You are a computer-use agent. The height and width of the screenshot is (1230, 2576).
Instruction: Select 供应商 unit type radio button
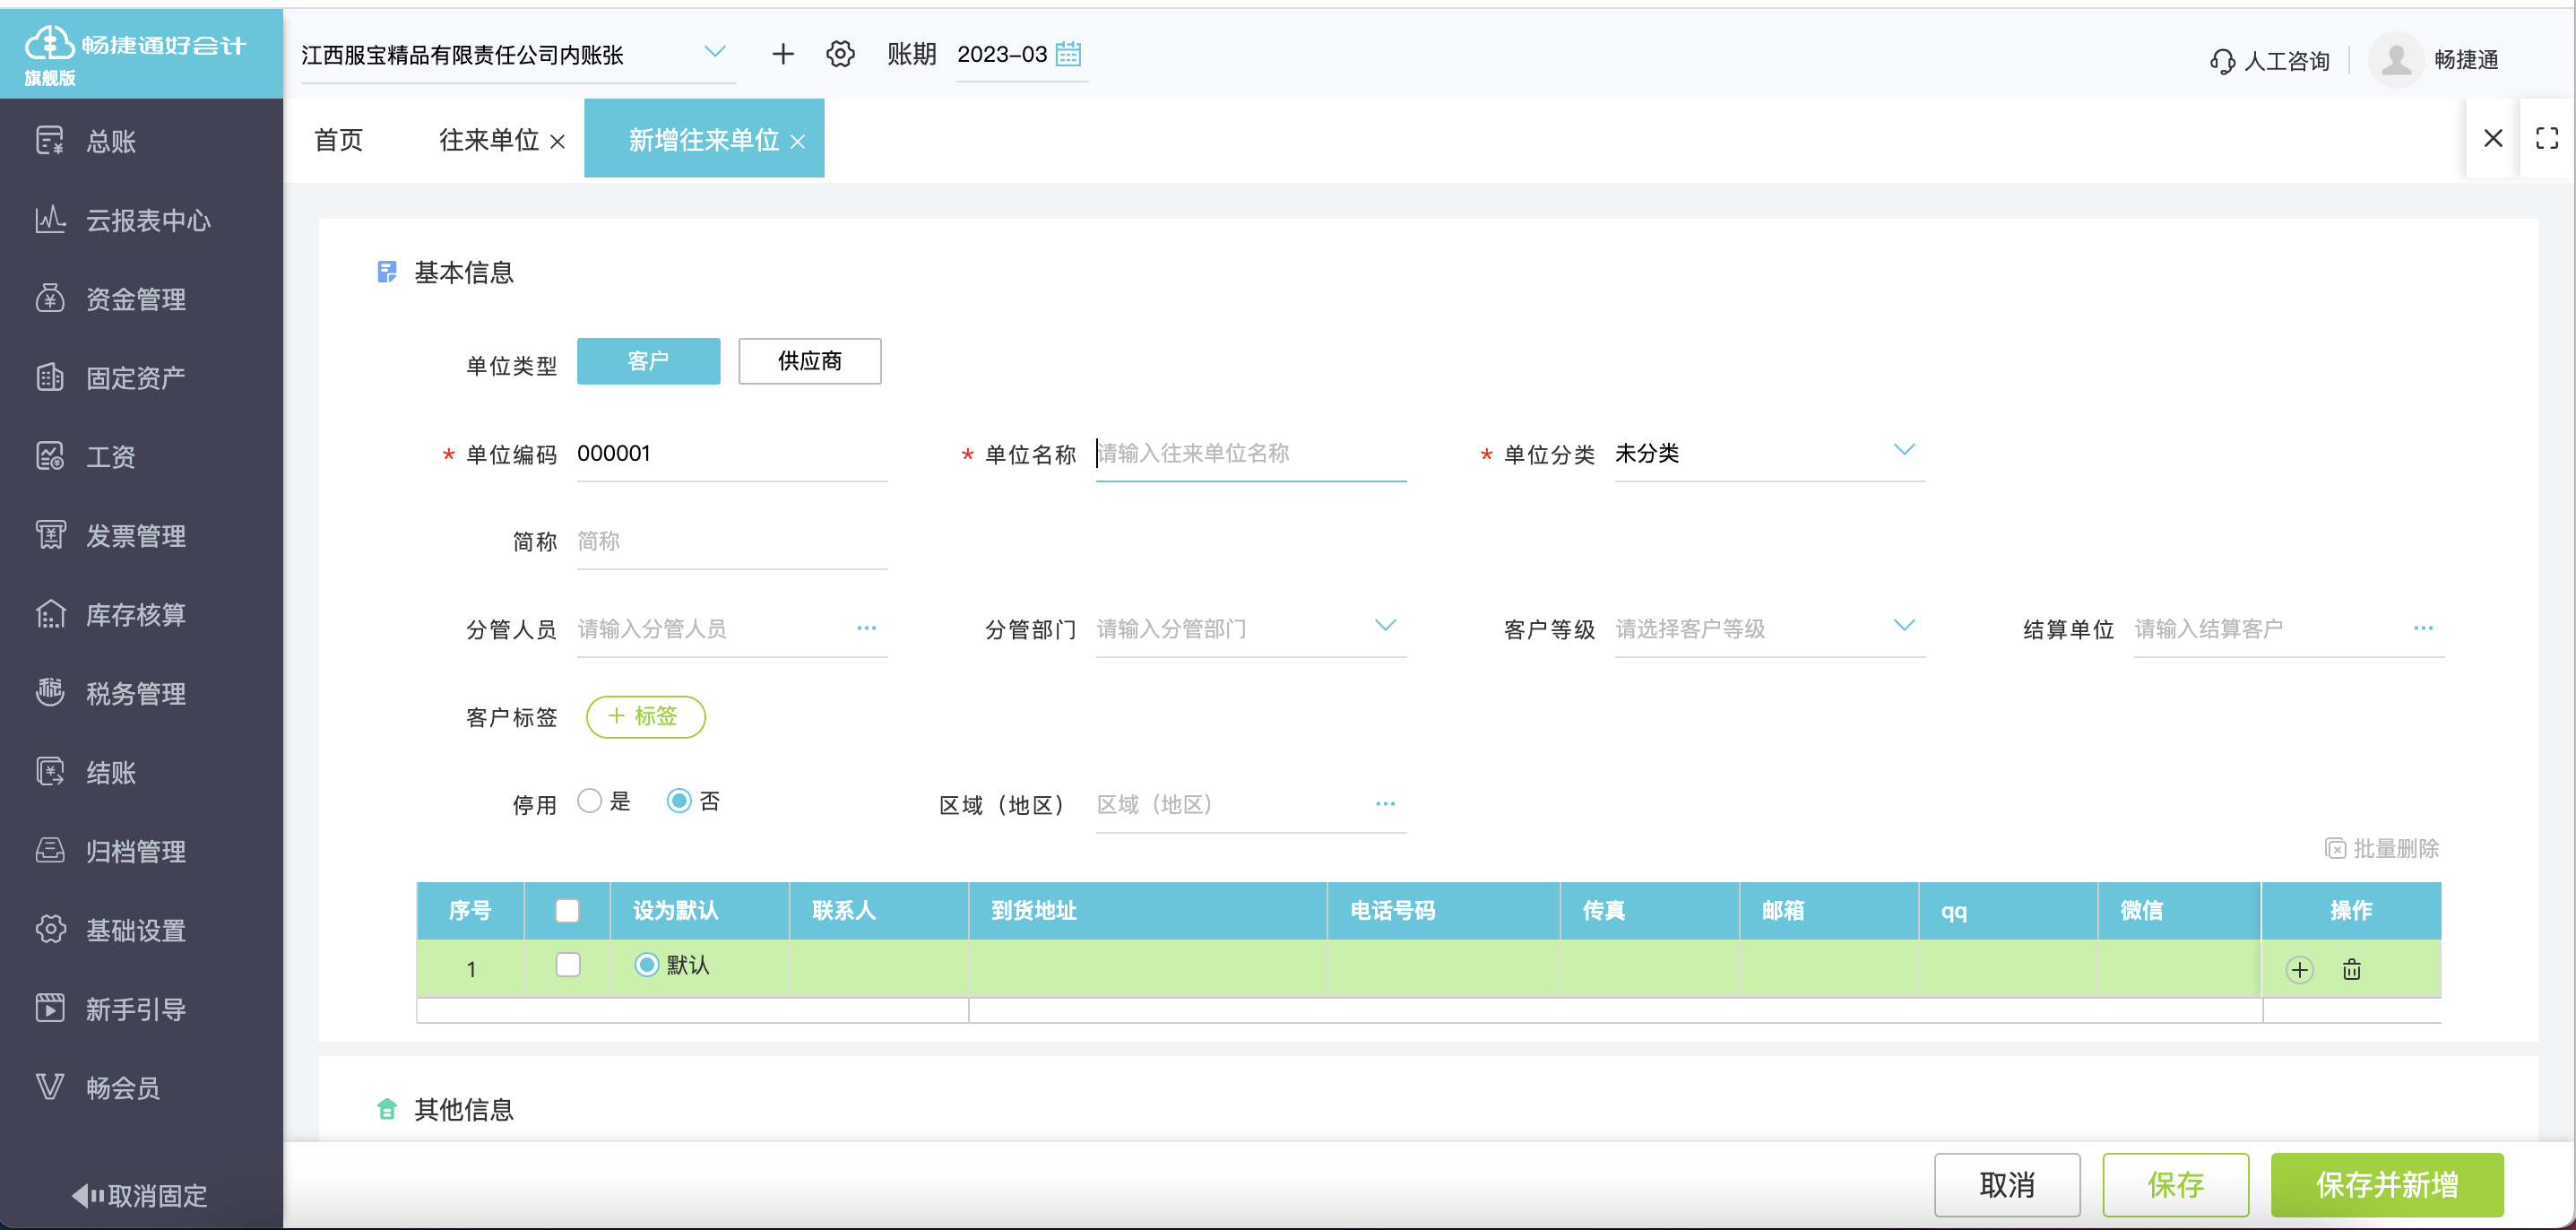808,361
